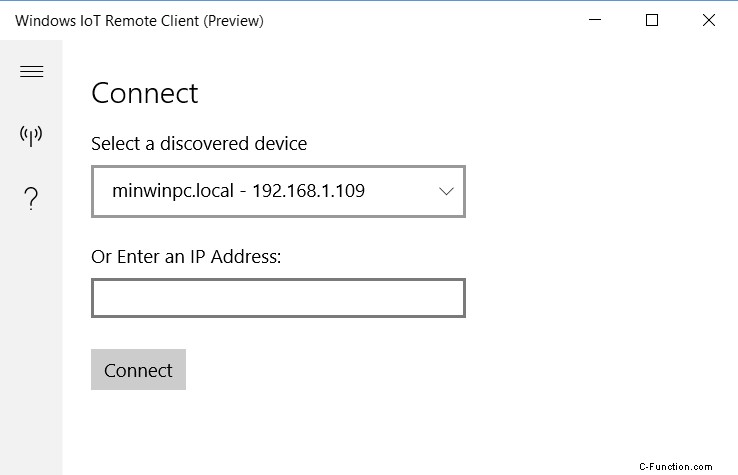The height and width of the screenshot is (475, 738).
Task: Click the 'Or Enter an IP Address:' label
Action: pyautogui.click(x=186, y=257)
